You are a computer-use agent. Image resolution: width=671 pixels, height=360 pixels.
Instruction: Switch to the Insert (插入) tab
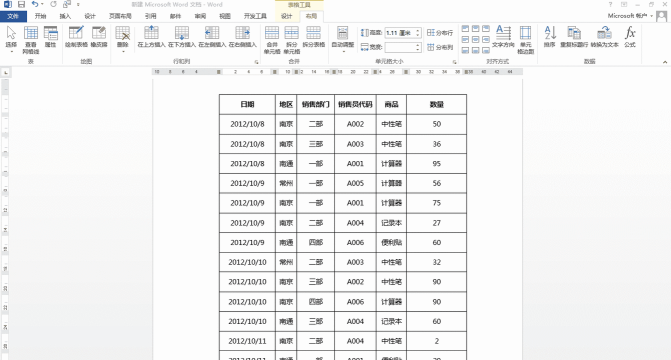(x=65, y=16)
